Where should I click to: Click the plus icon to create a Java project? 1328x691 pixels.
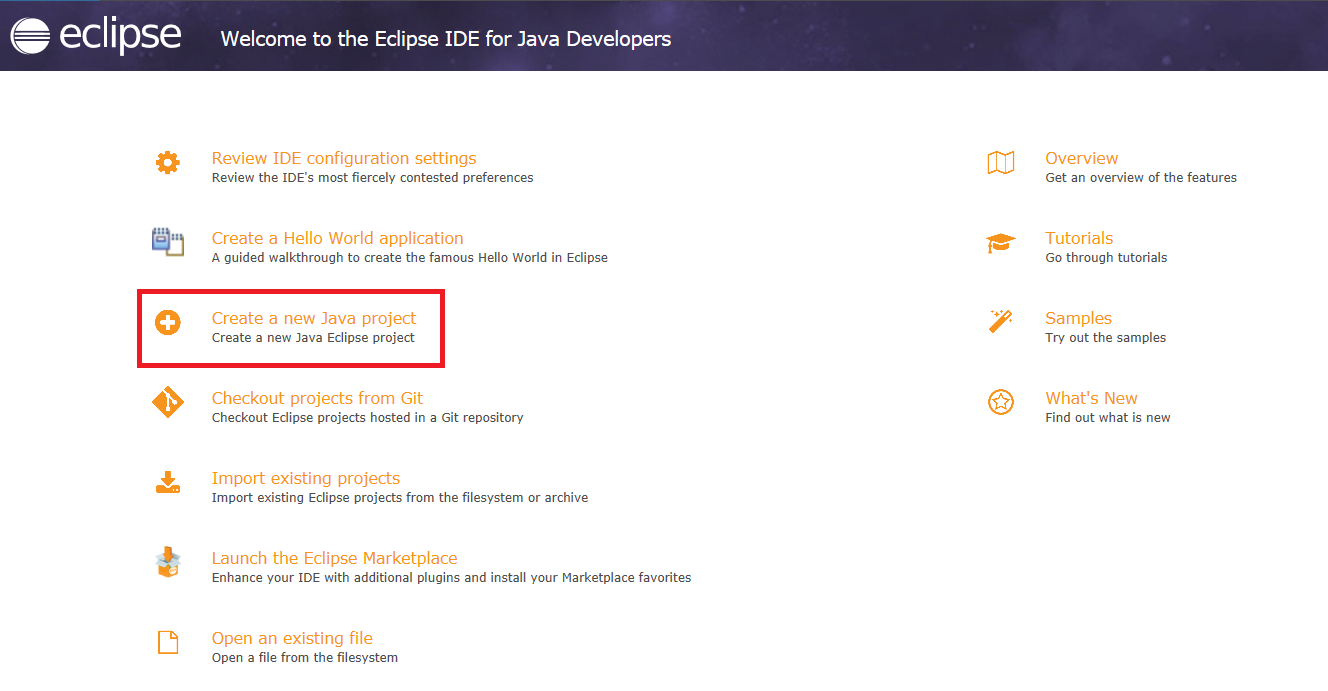click(167, 322)
